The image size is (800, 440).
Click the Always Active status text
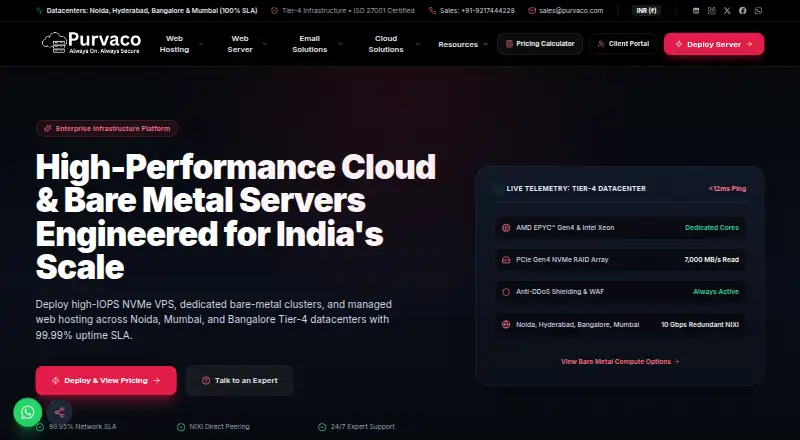(716, 292)
